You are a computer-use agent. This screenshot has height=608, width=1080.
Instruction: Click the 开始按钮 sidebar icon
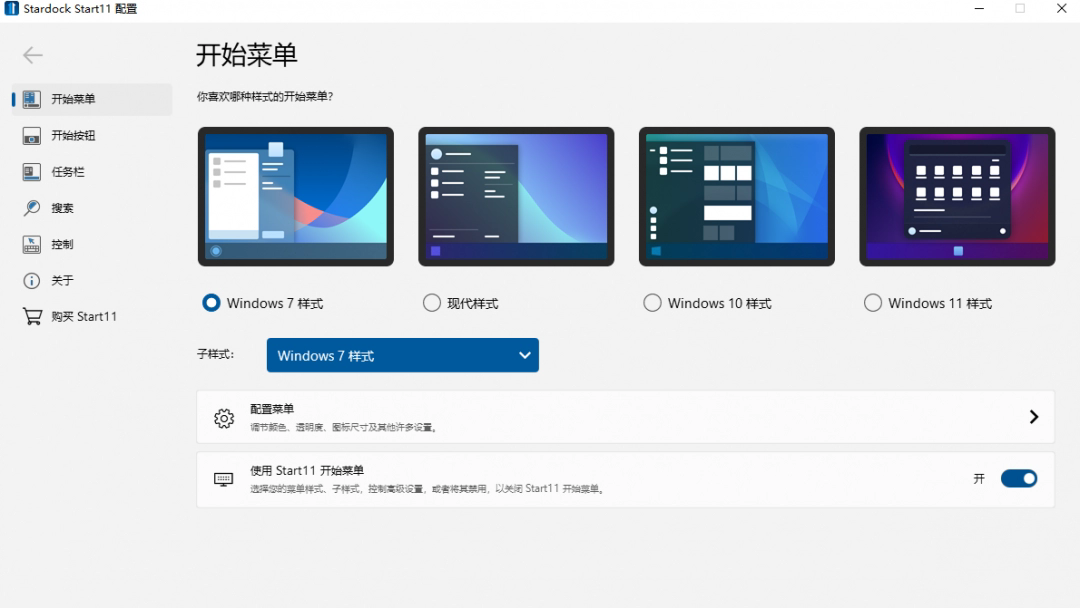click(x=30, y=135)
